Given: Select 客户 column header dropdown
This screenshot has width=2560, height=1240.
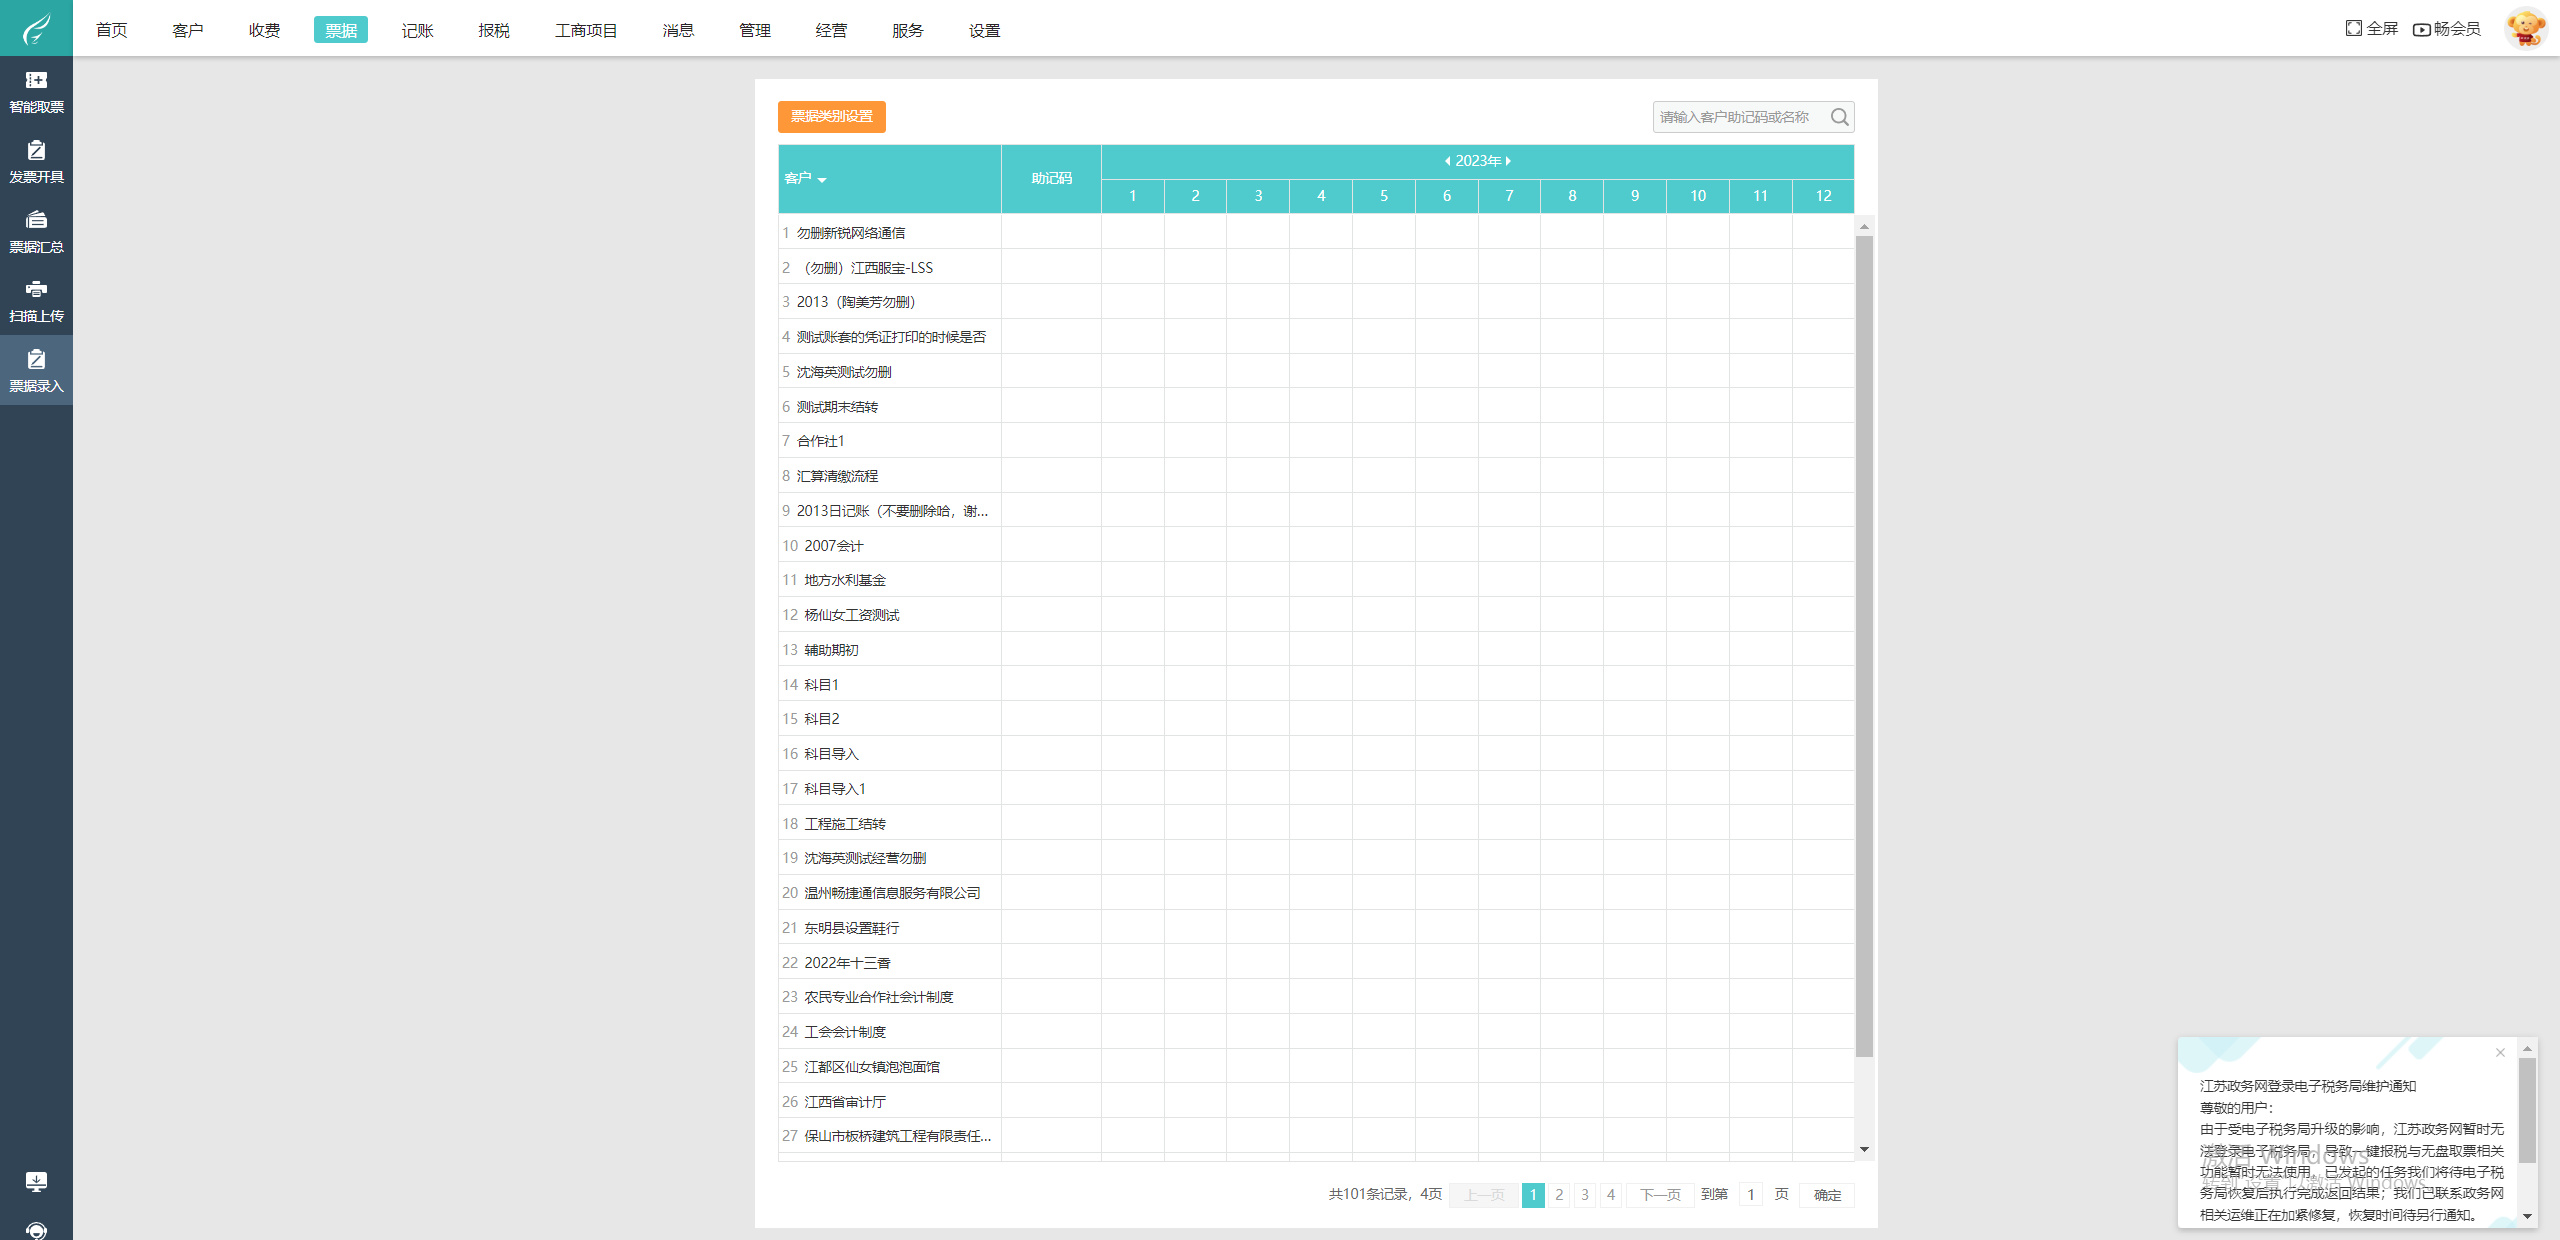Looking at the screenshot, I should click(820, 178).
